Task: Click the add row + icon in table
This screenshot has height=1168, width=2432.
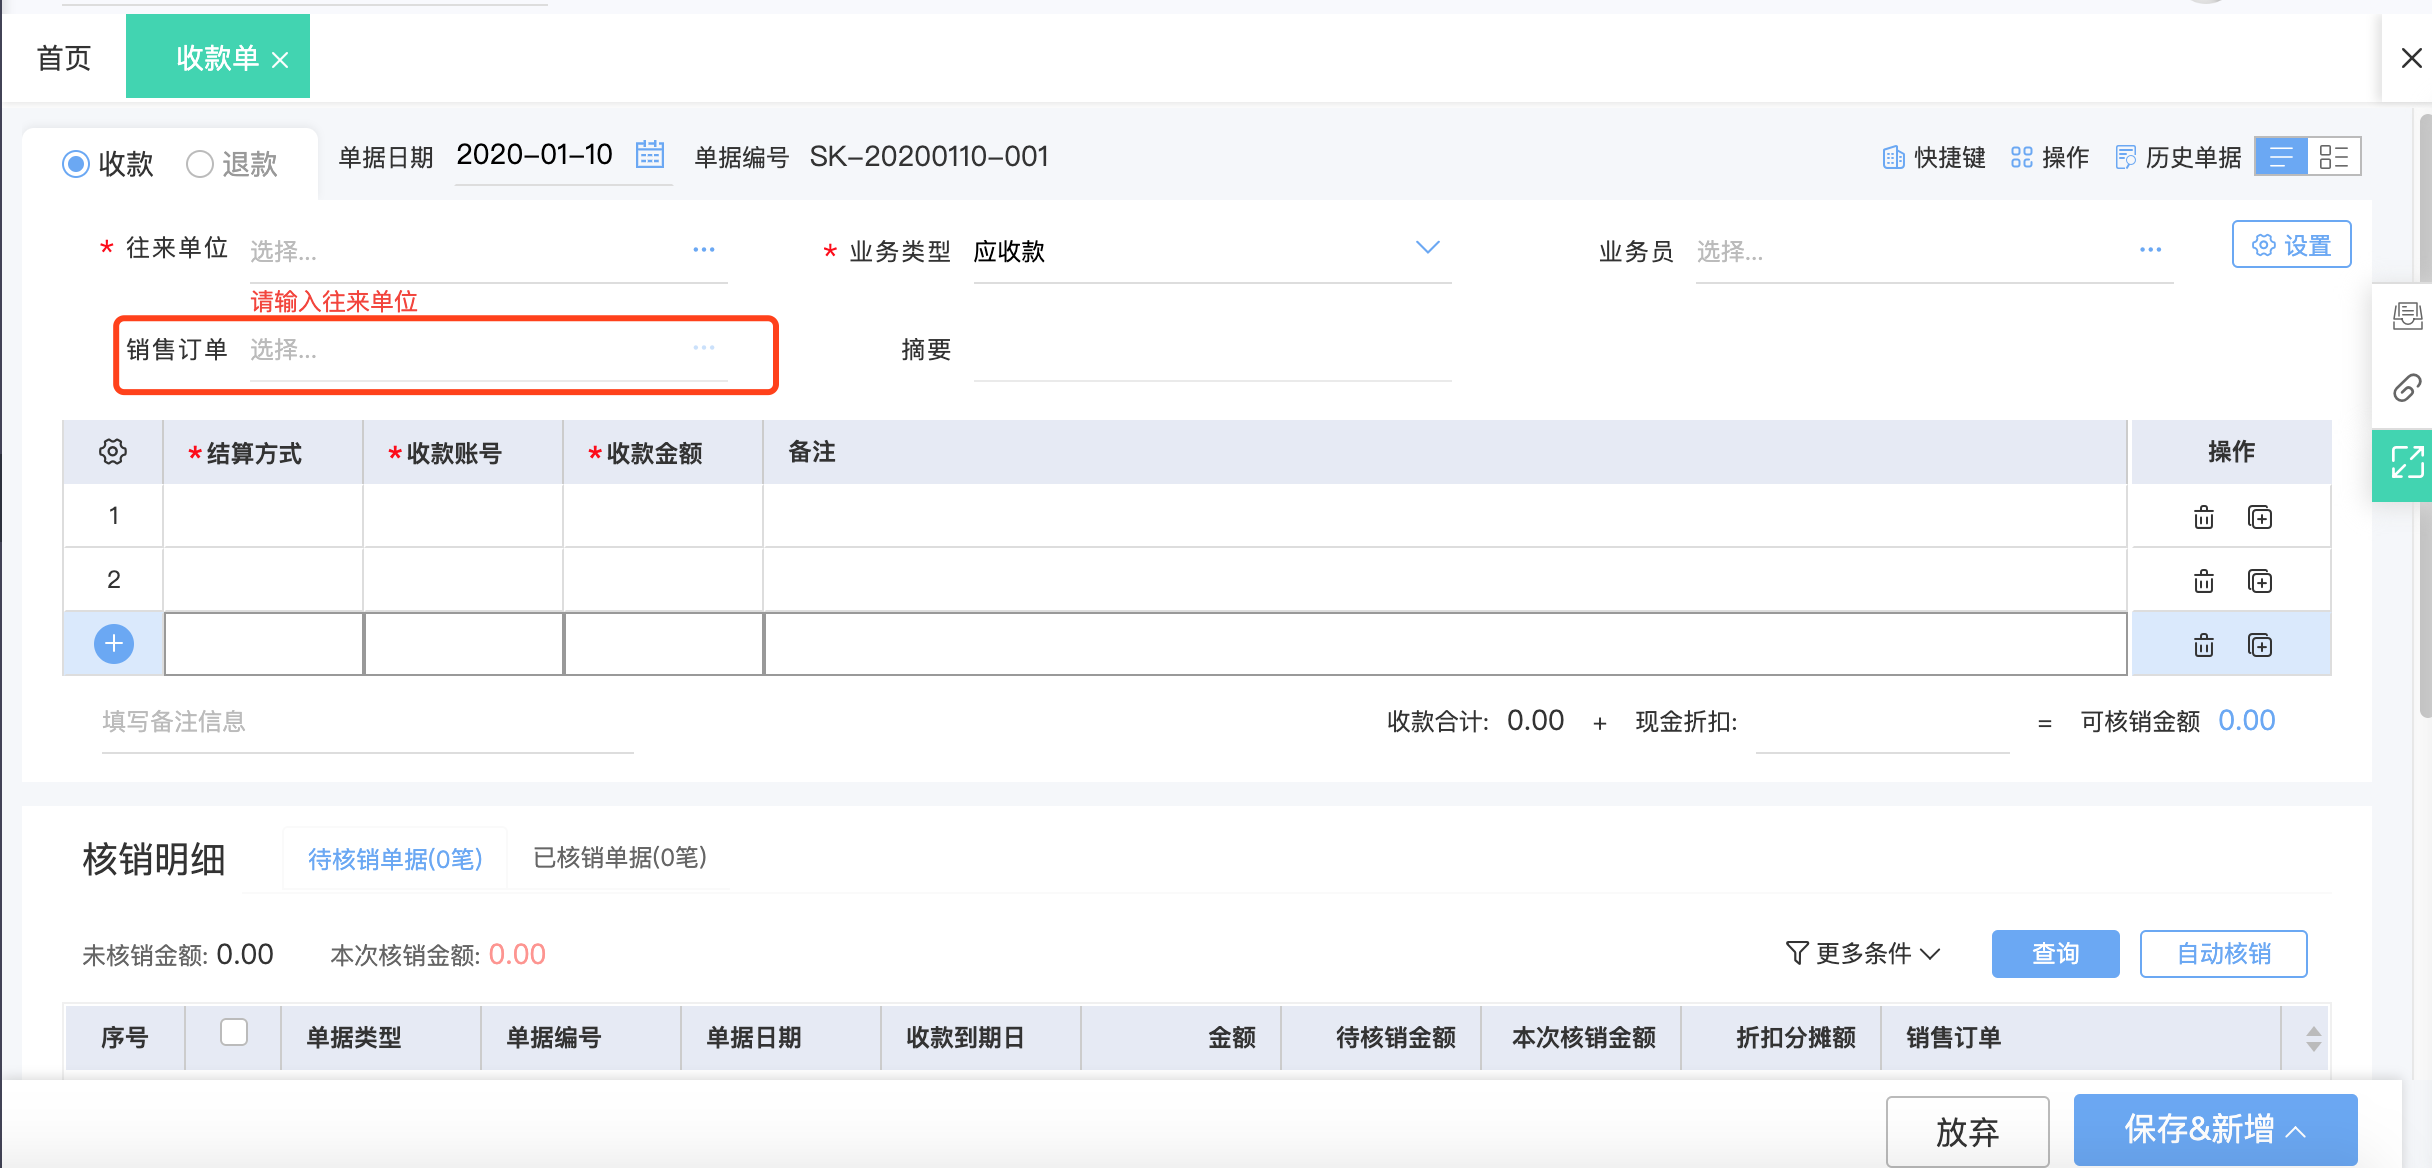Action: [x=115, y=642]
